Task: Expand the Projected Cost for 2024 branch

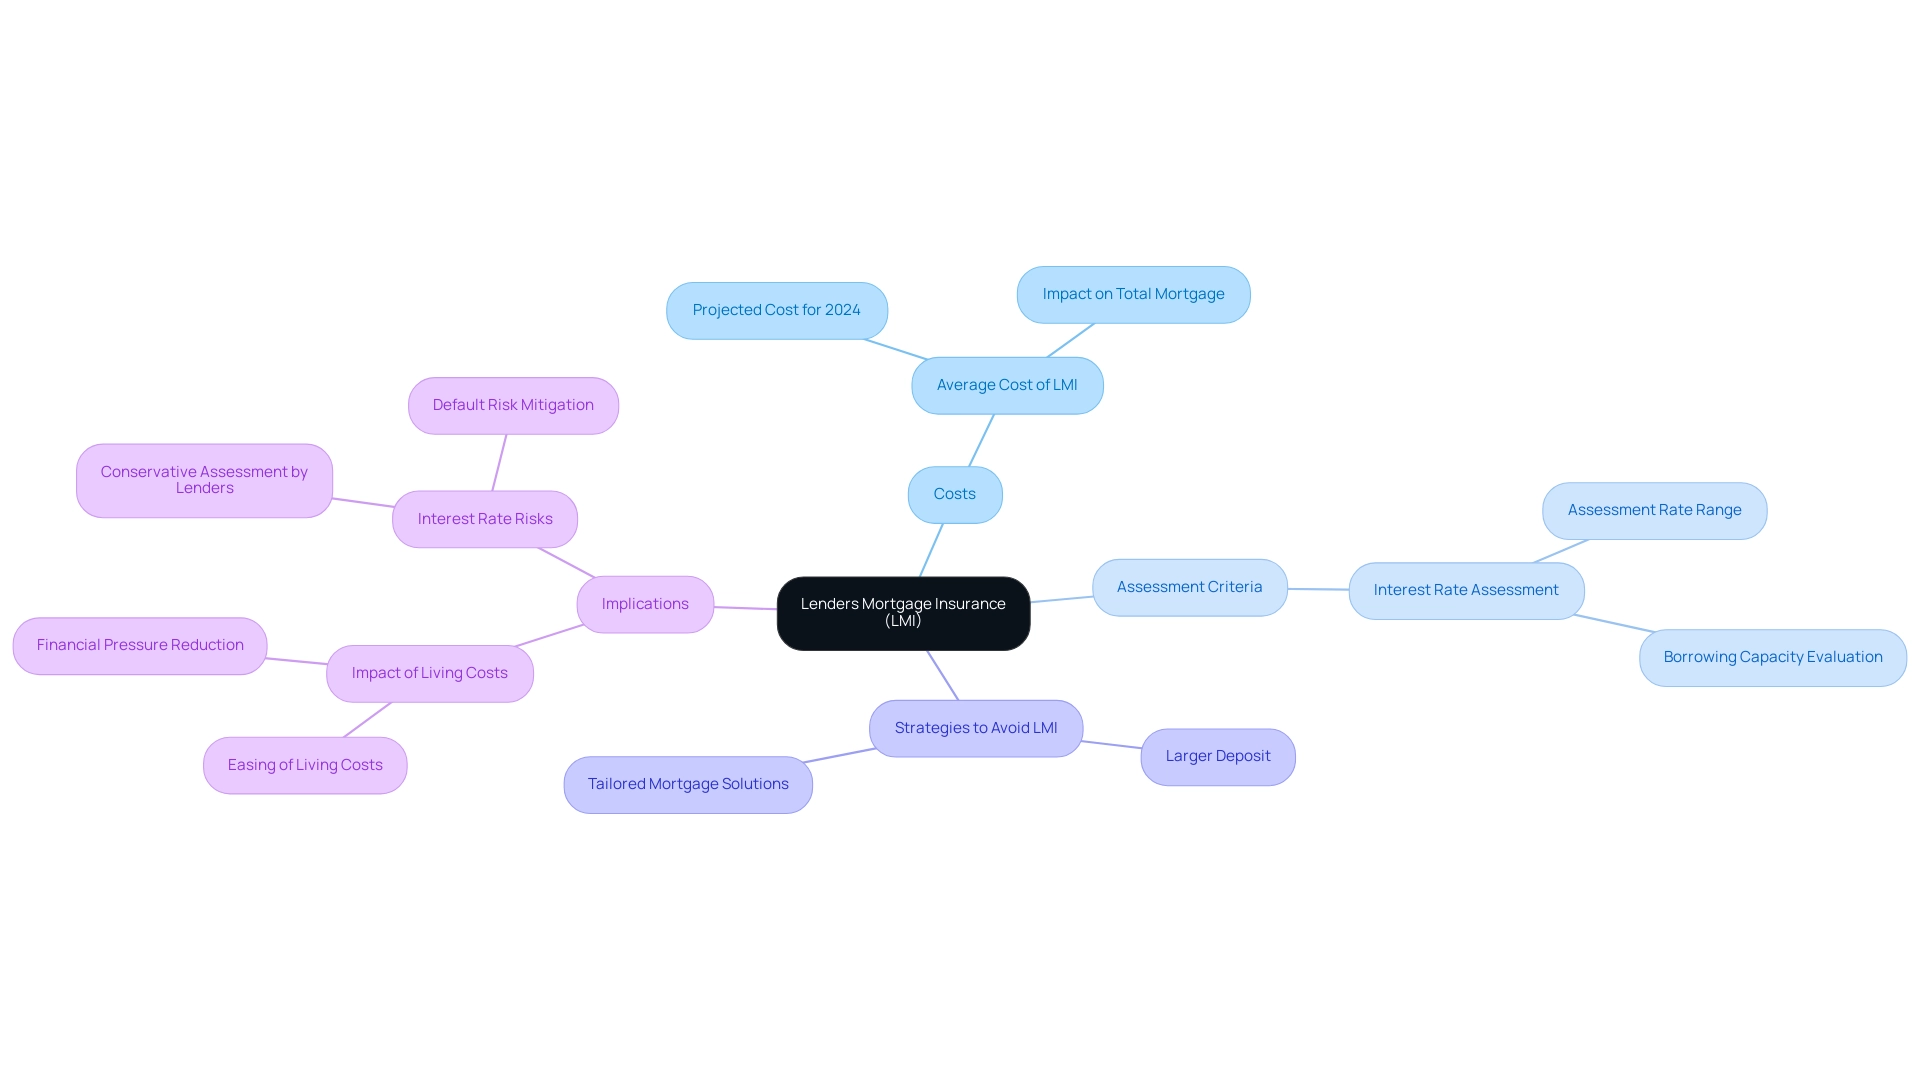Action: (777, 309)
